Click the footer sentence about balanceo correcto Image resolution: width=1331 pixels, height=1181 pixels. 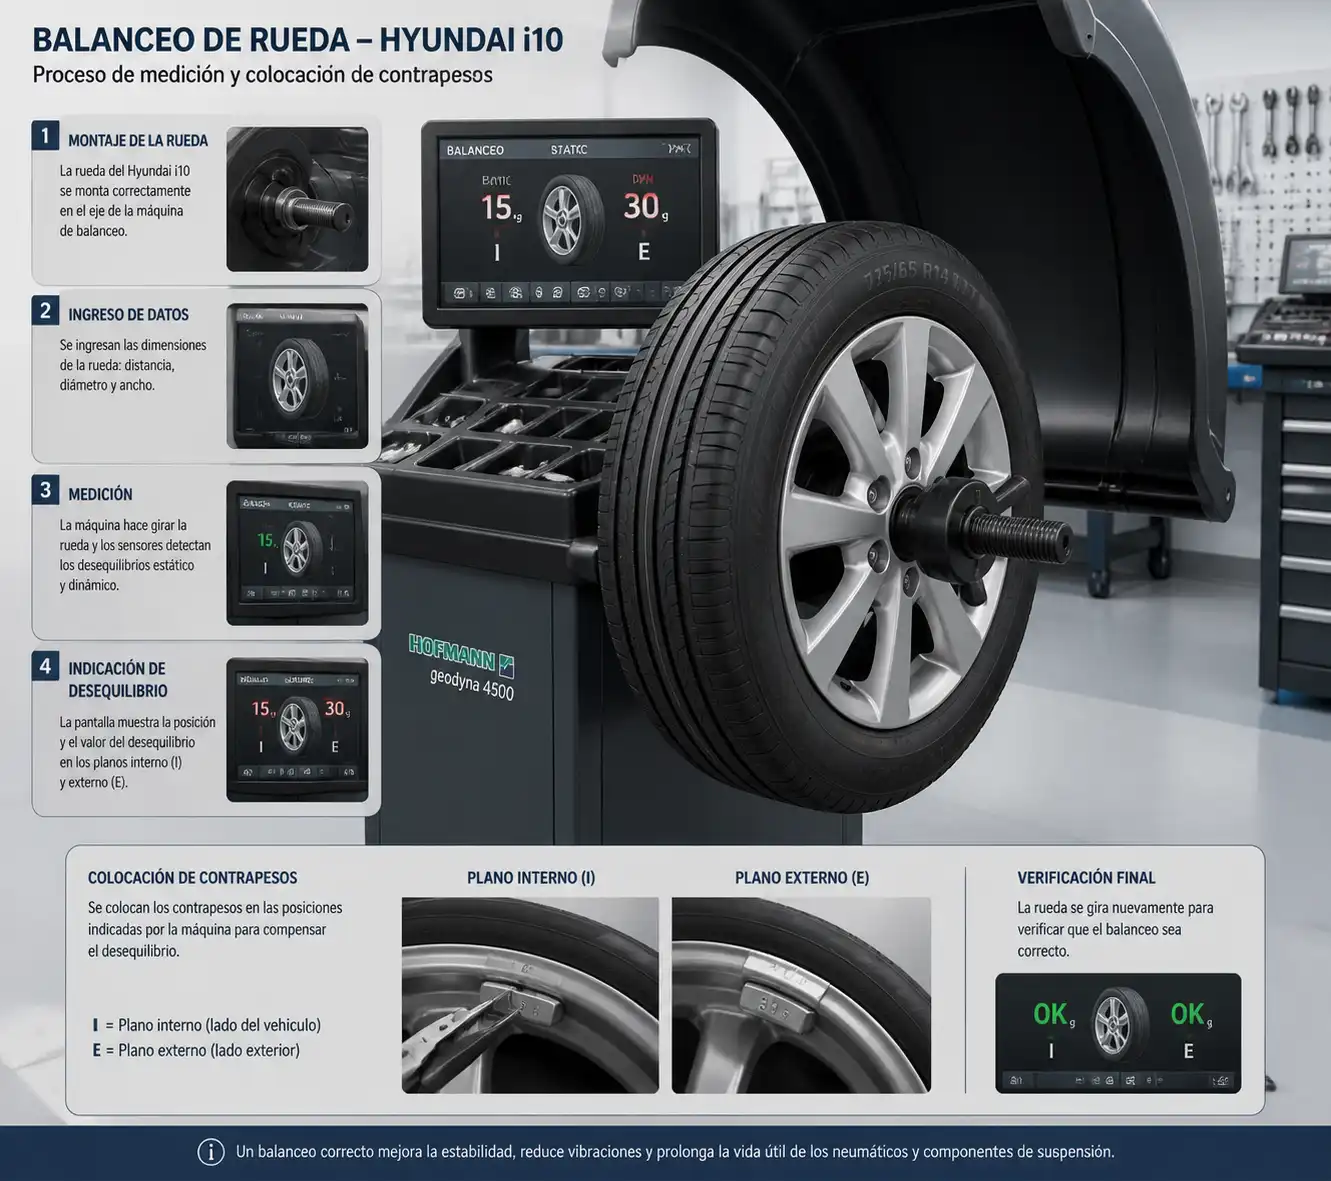coord(675,1152)
